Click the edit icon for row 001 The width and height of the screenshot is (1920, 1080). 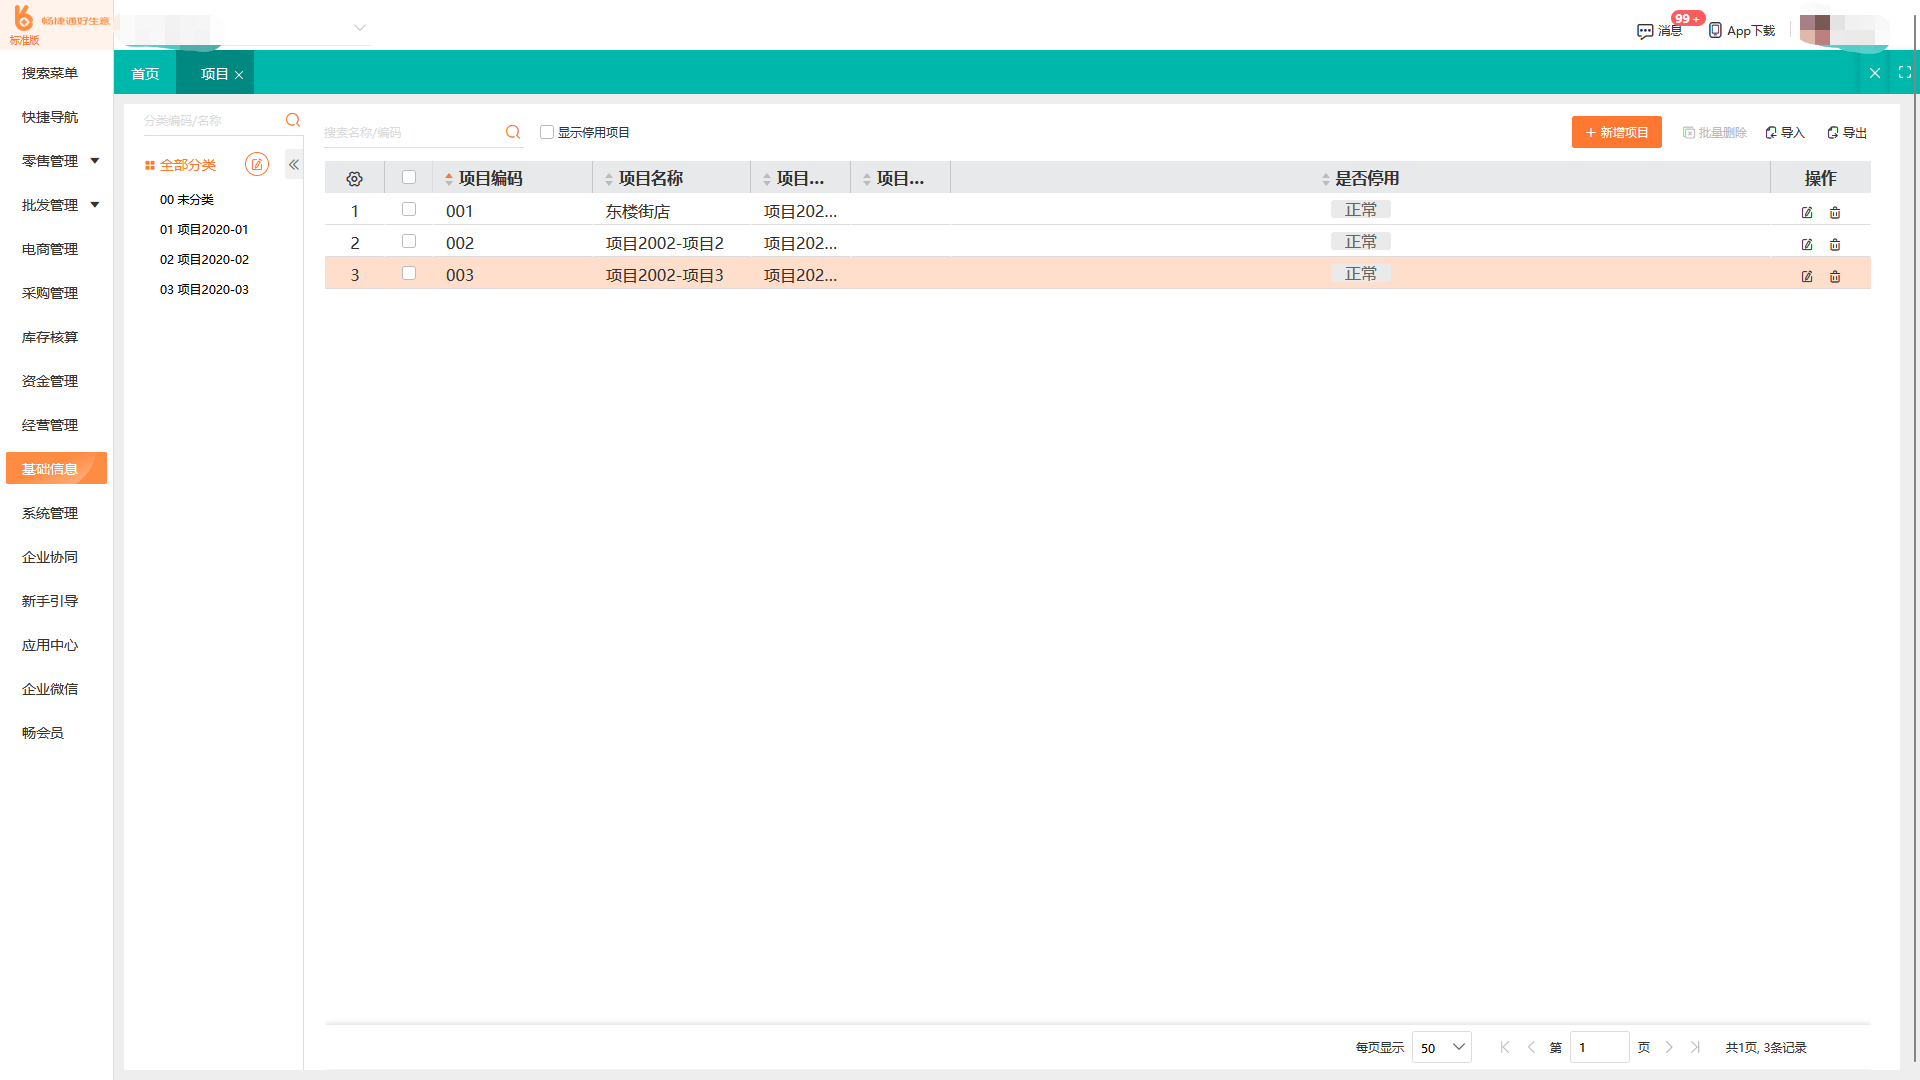coord(1807,211)
